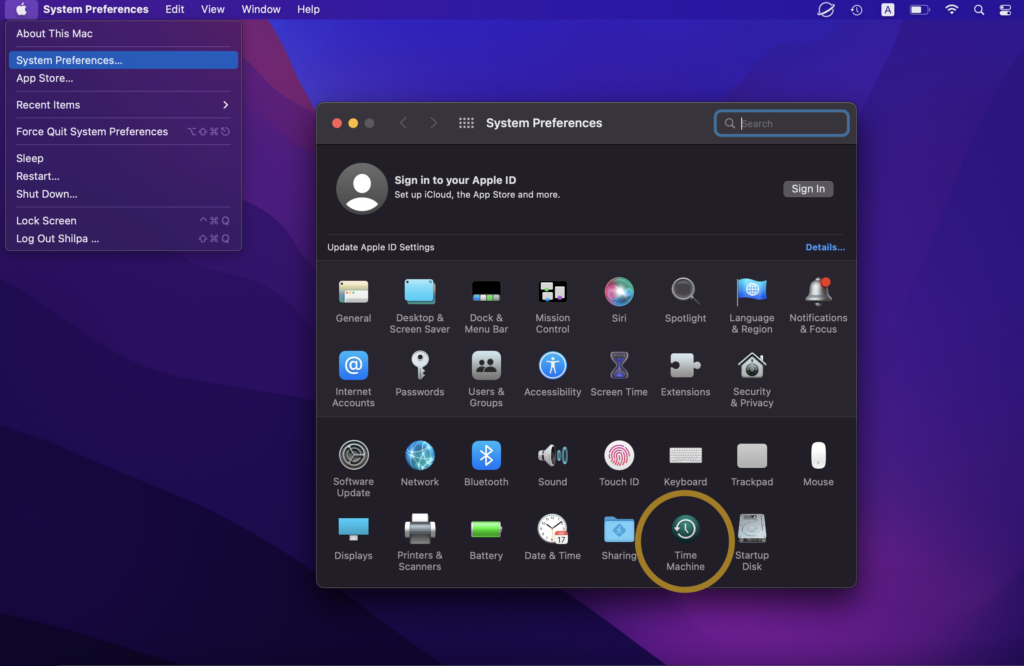Viewport: 1024px width, 666px height.
Task: Open the View menu
Action: (x=212, y=9)
